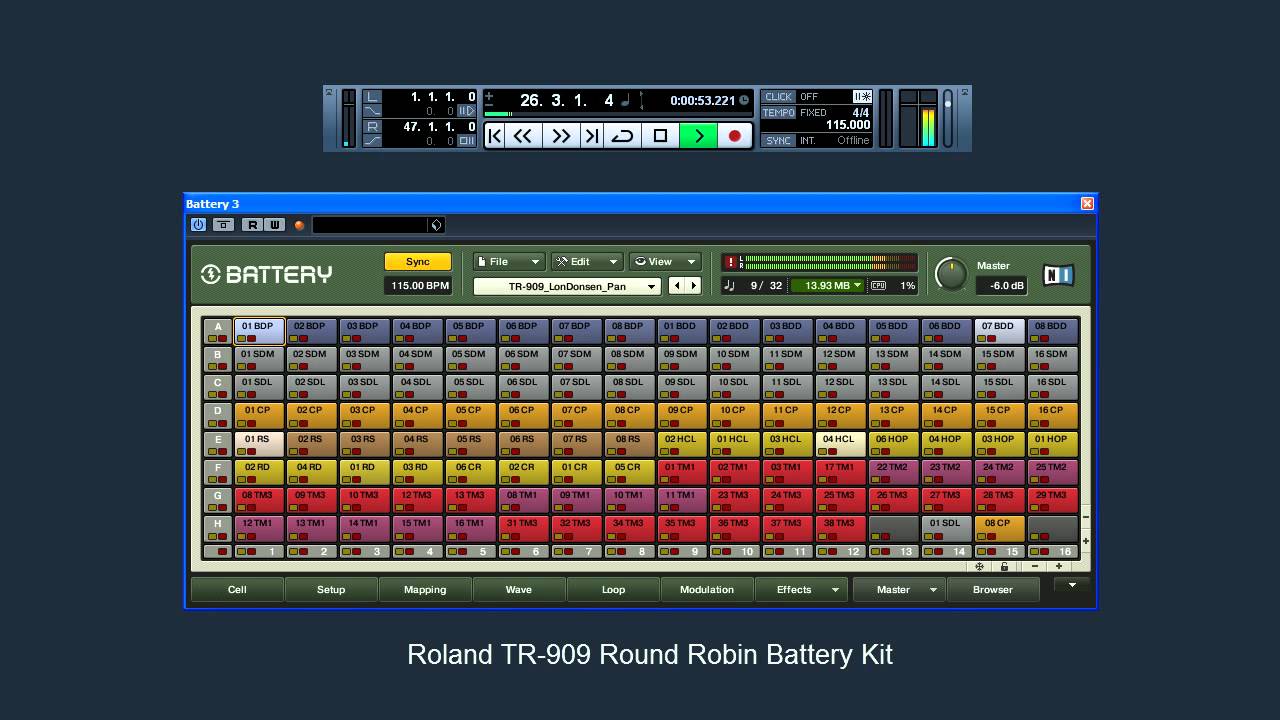Screen dimensions: 1280x720
Task: Click the L left locator button
Action: point(372,97)
